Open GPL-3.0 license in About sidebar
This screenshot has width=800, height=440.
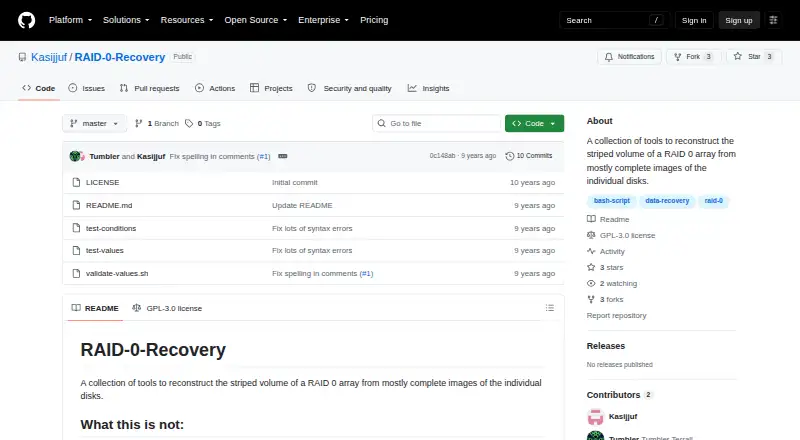point(621,235)
